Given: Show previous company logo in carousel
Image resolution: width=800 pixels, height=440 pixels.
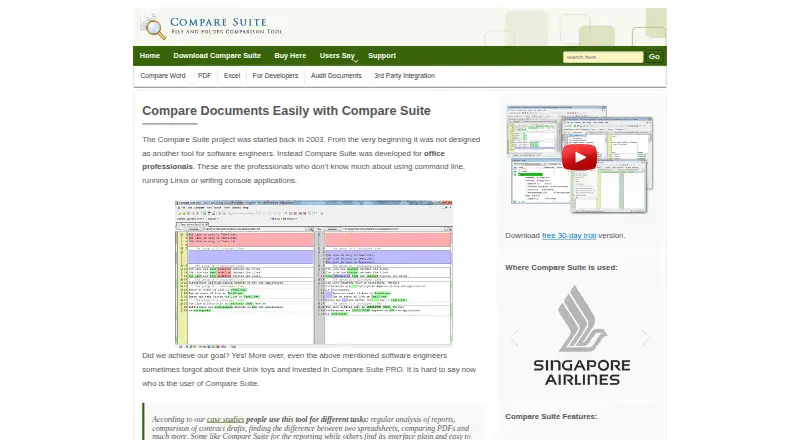Looking at the screenshot, I should pyautogui.click(x=514, y=337).
